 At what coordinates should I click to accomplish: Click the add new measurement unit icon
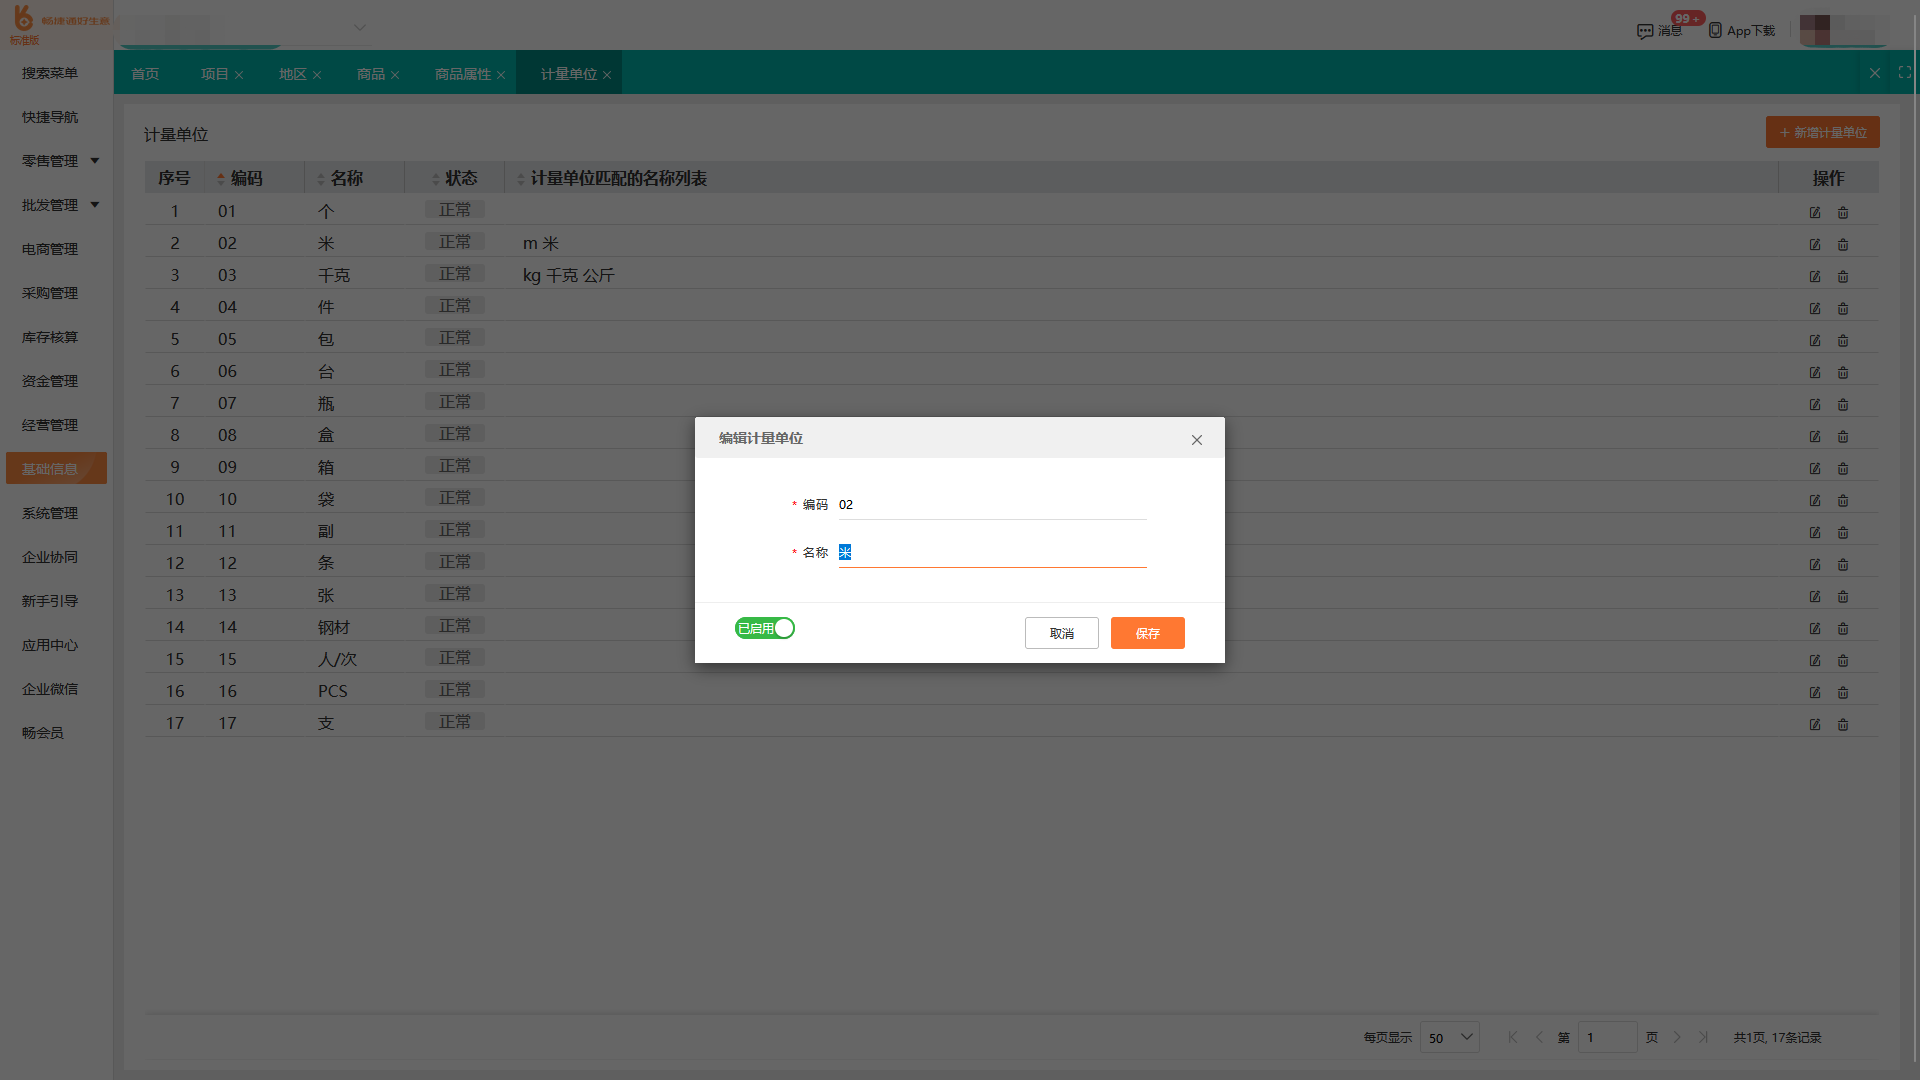pos(1822,132)
